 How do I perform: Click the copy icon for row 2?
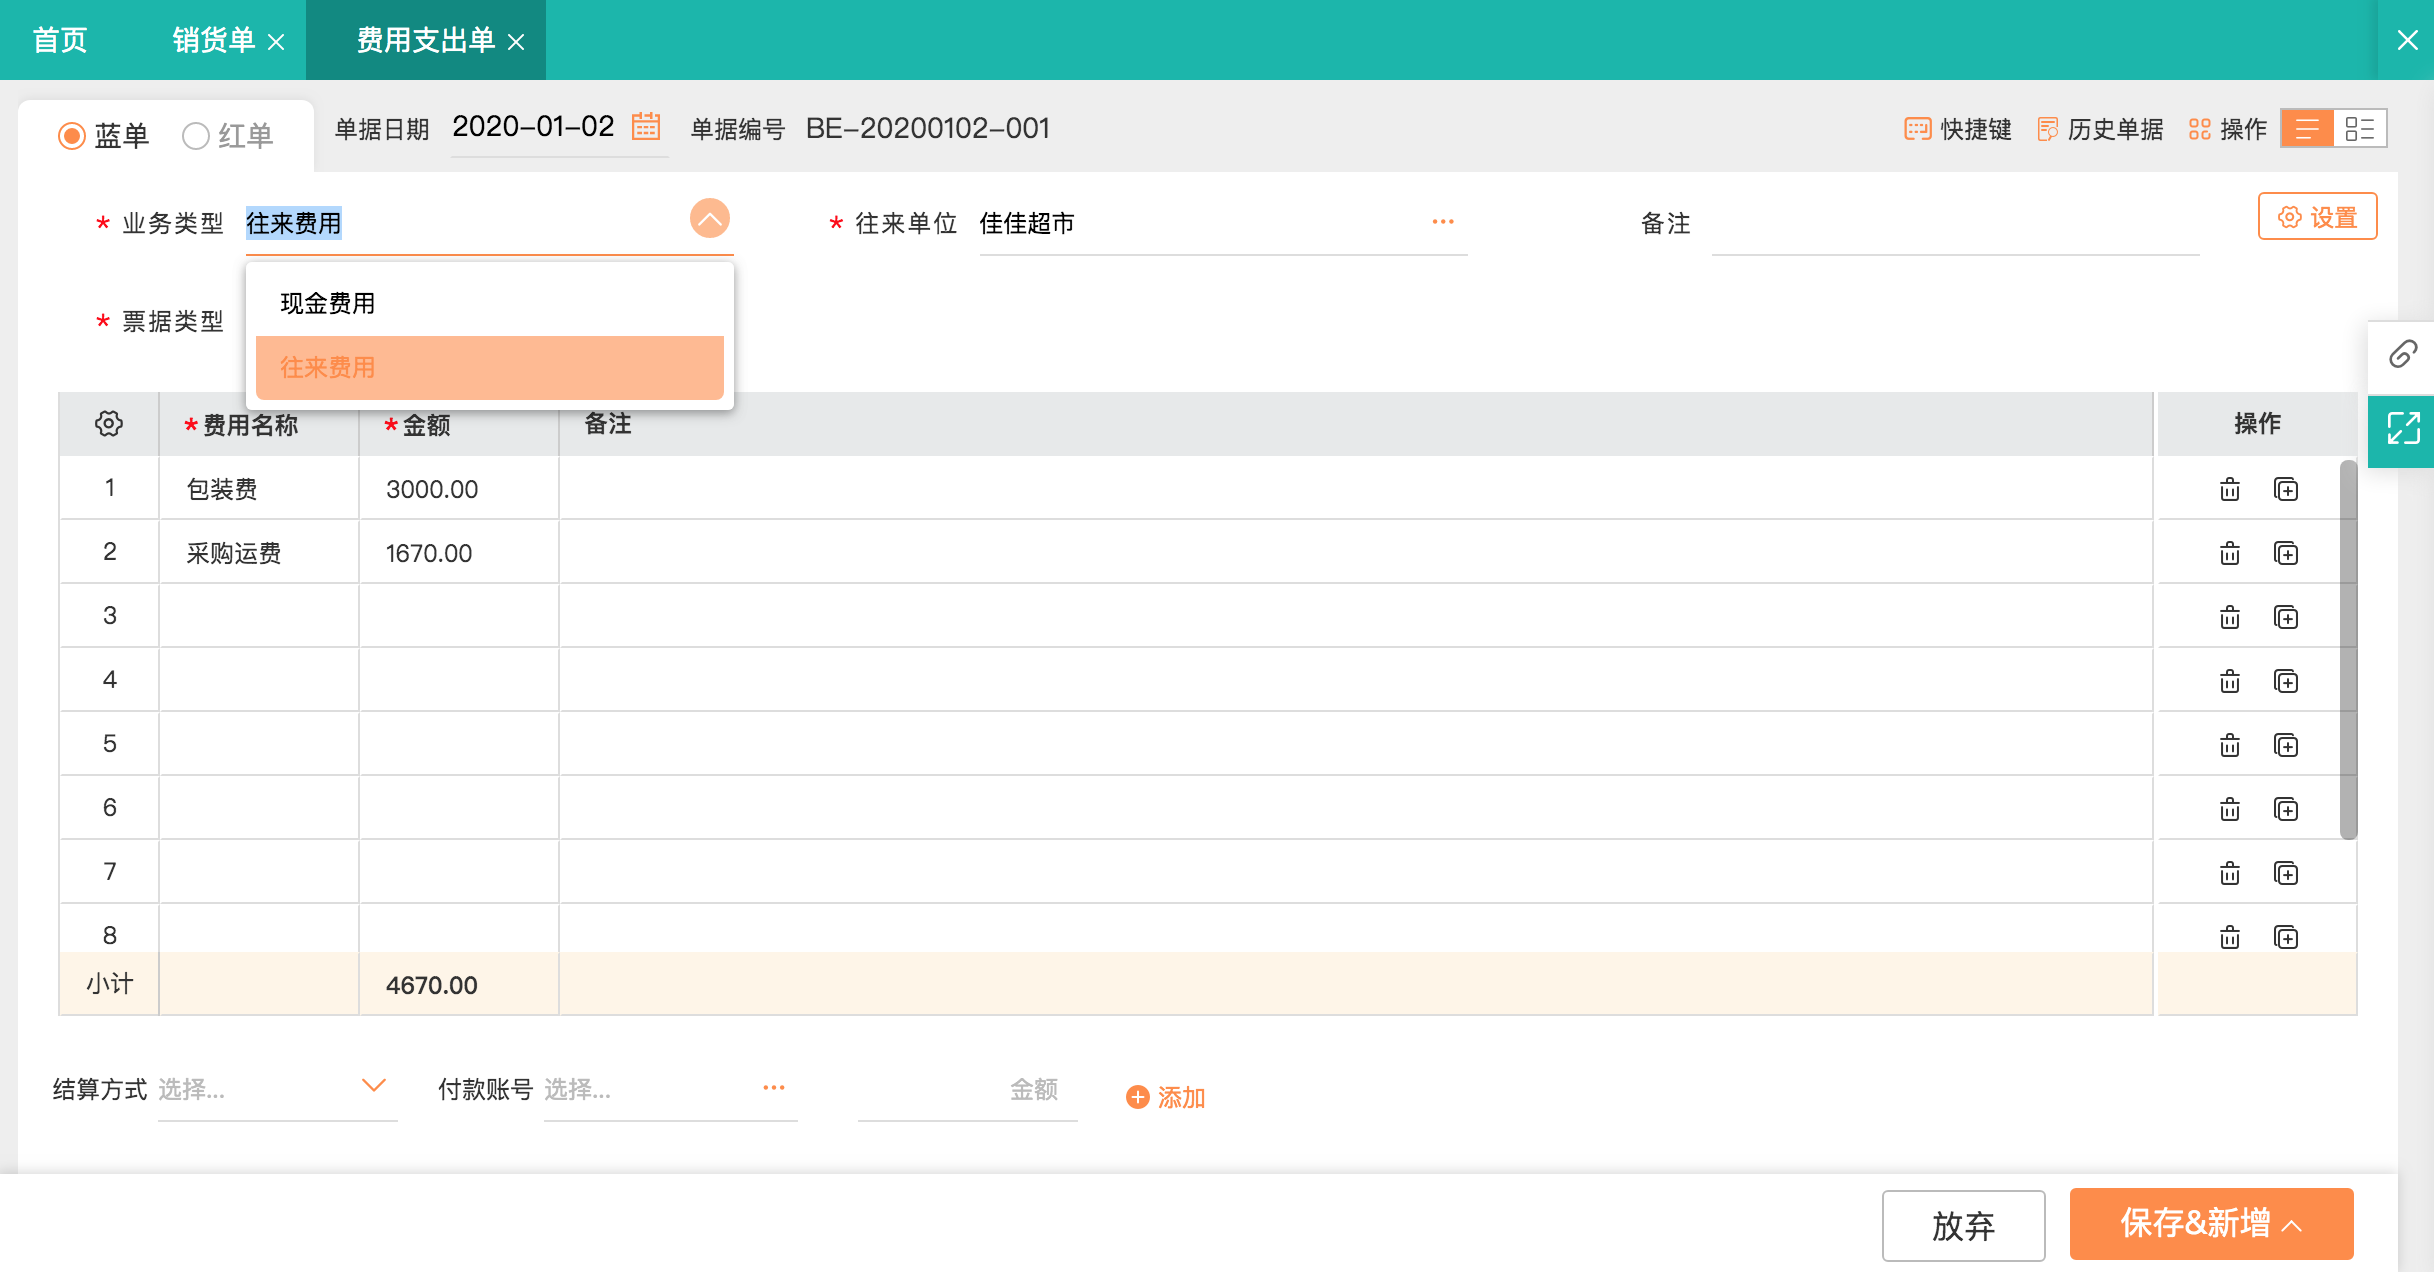point(2286,552)
